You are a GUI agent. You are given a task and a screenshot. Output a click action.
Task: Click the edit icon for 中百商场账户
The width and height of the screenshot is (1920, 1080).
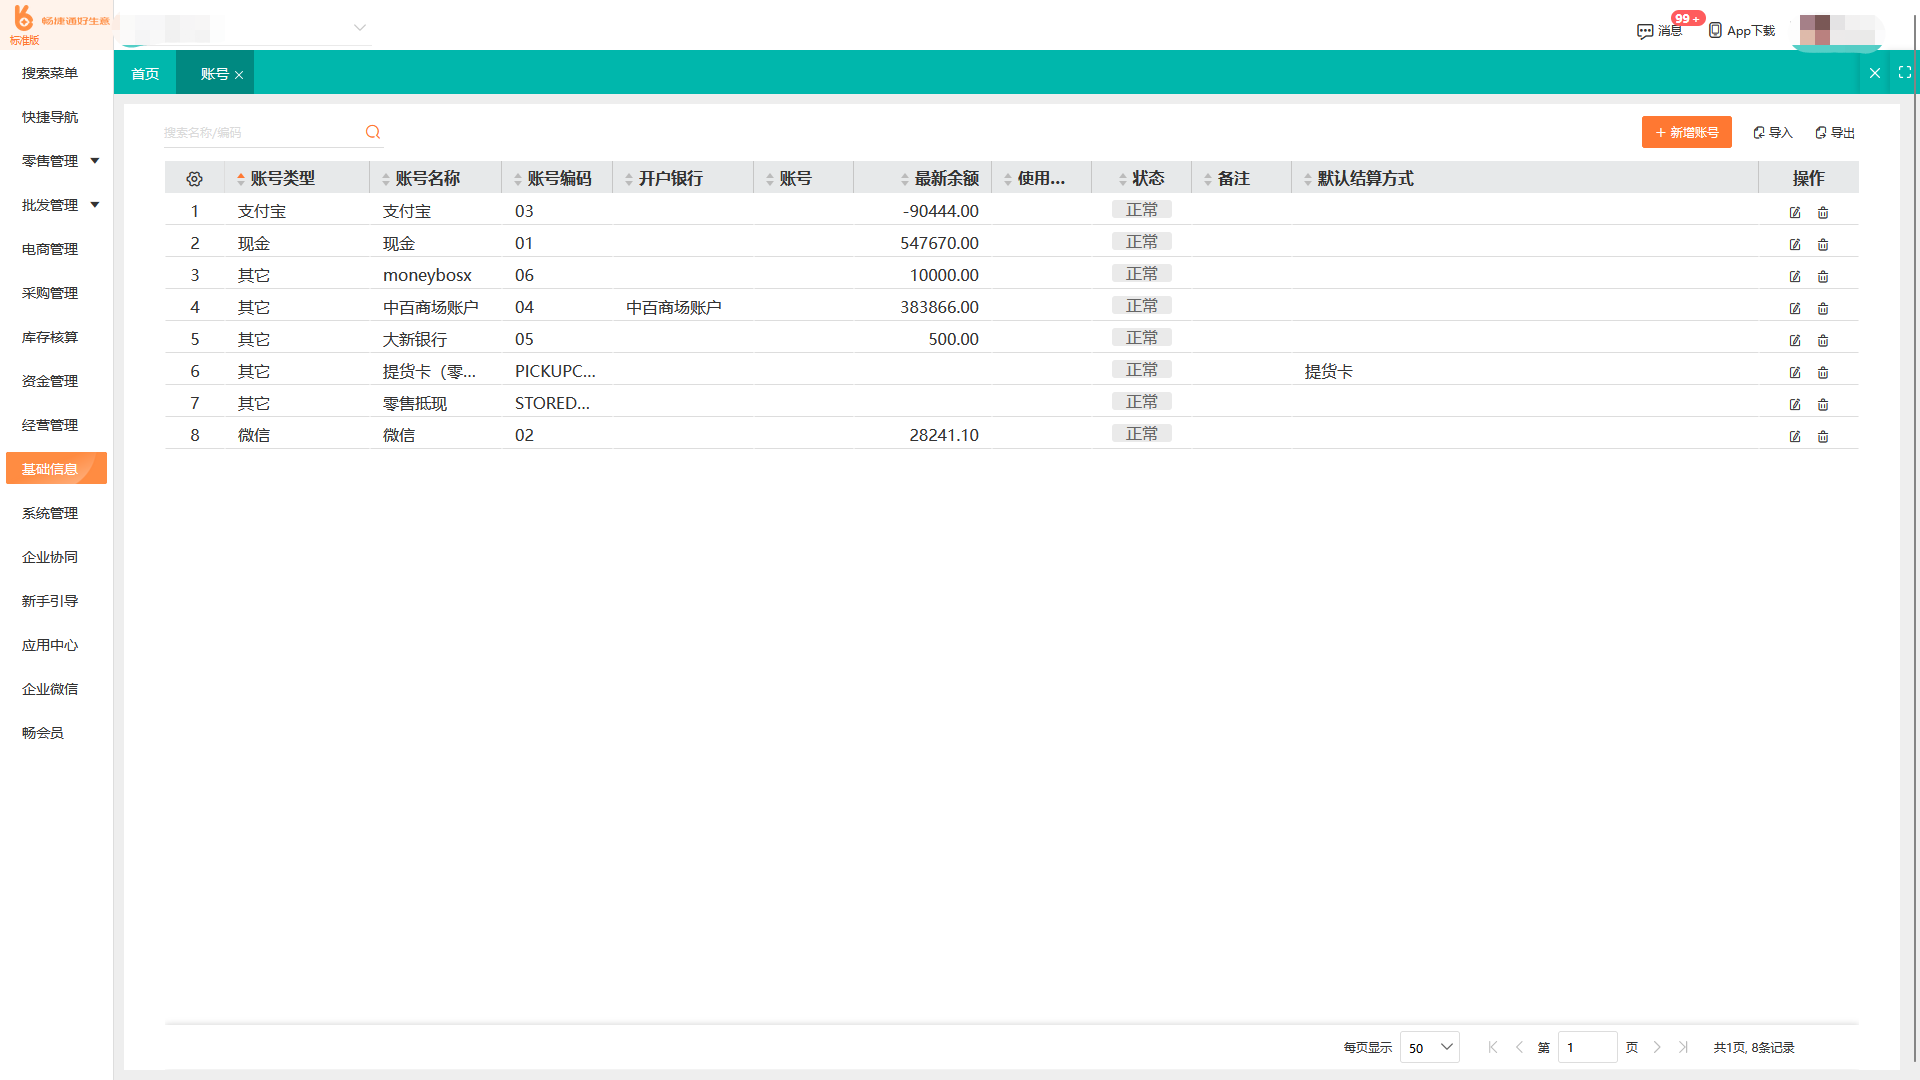pyautogui.click(x=1795, y=306)
